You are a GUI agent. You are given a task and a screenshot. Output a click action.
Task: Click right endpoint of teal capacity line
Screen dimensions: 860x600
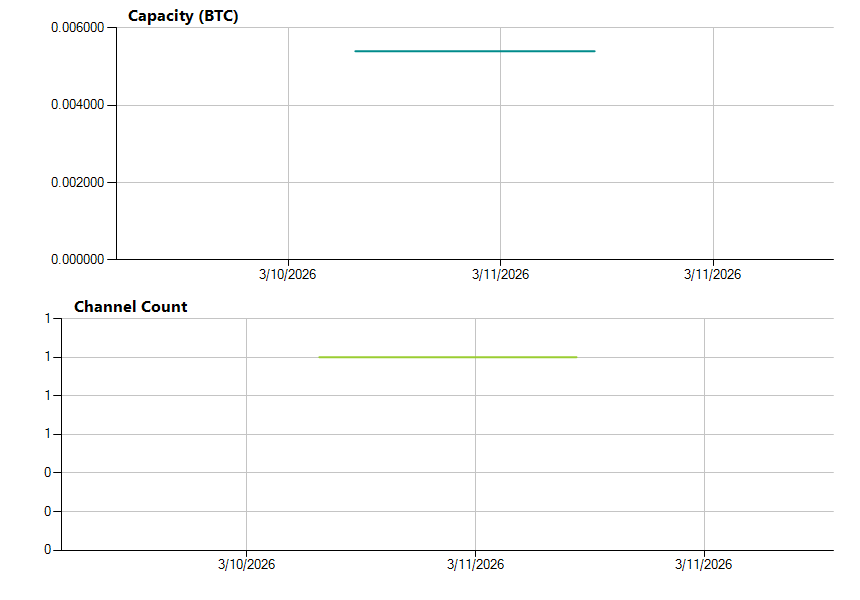(x=594, y=51)
